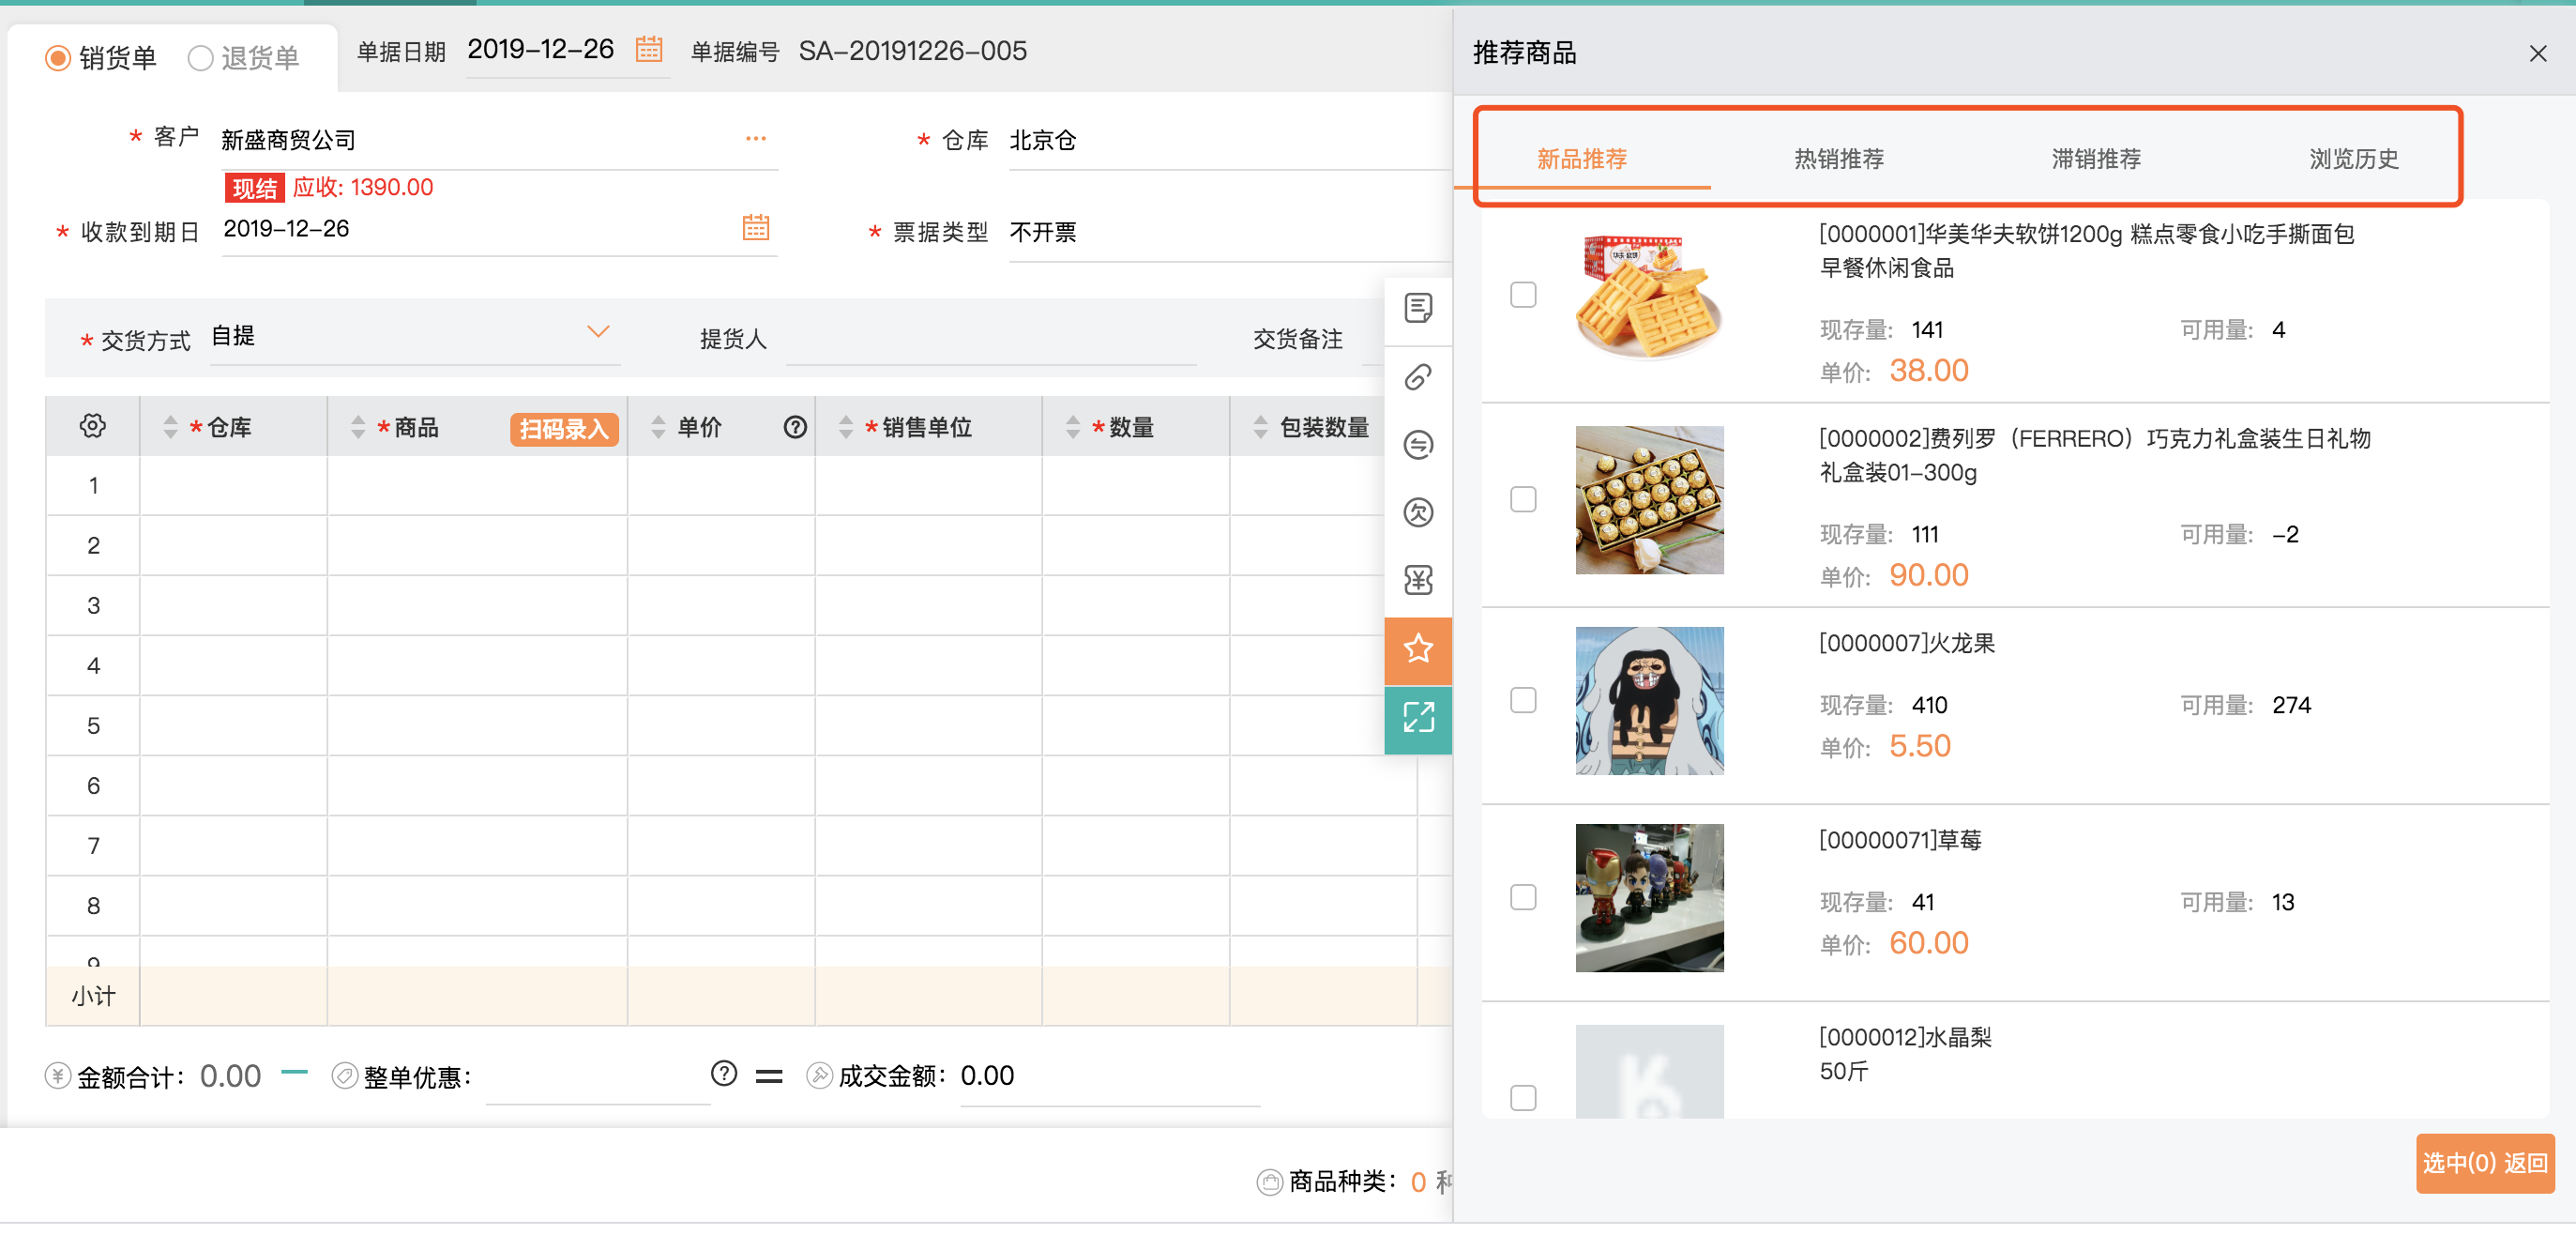Expand customer field with ellipsis button
This screenshot has width=2576, height=1235.
point(754,138)
